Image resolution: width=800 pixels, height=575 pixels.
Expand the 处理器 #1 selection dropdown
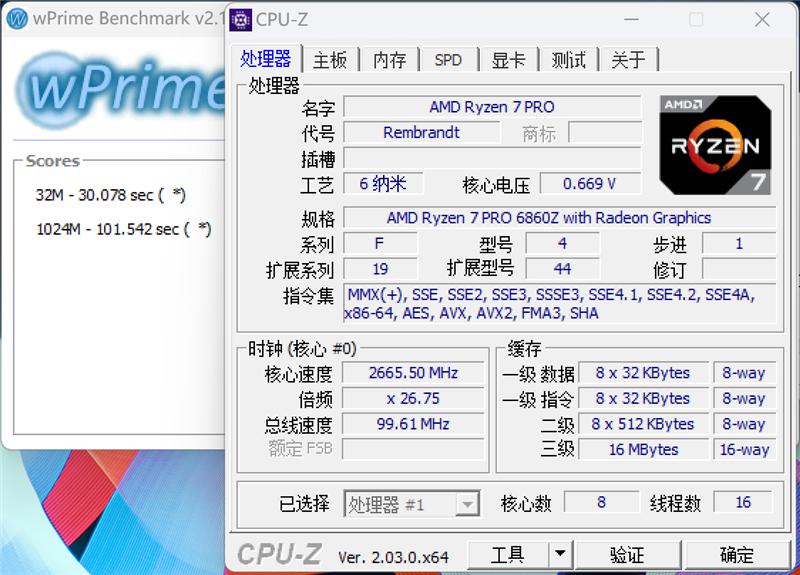tap(467, 505)
